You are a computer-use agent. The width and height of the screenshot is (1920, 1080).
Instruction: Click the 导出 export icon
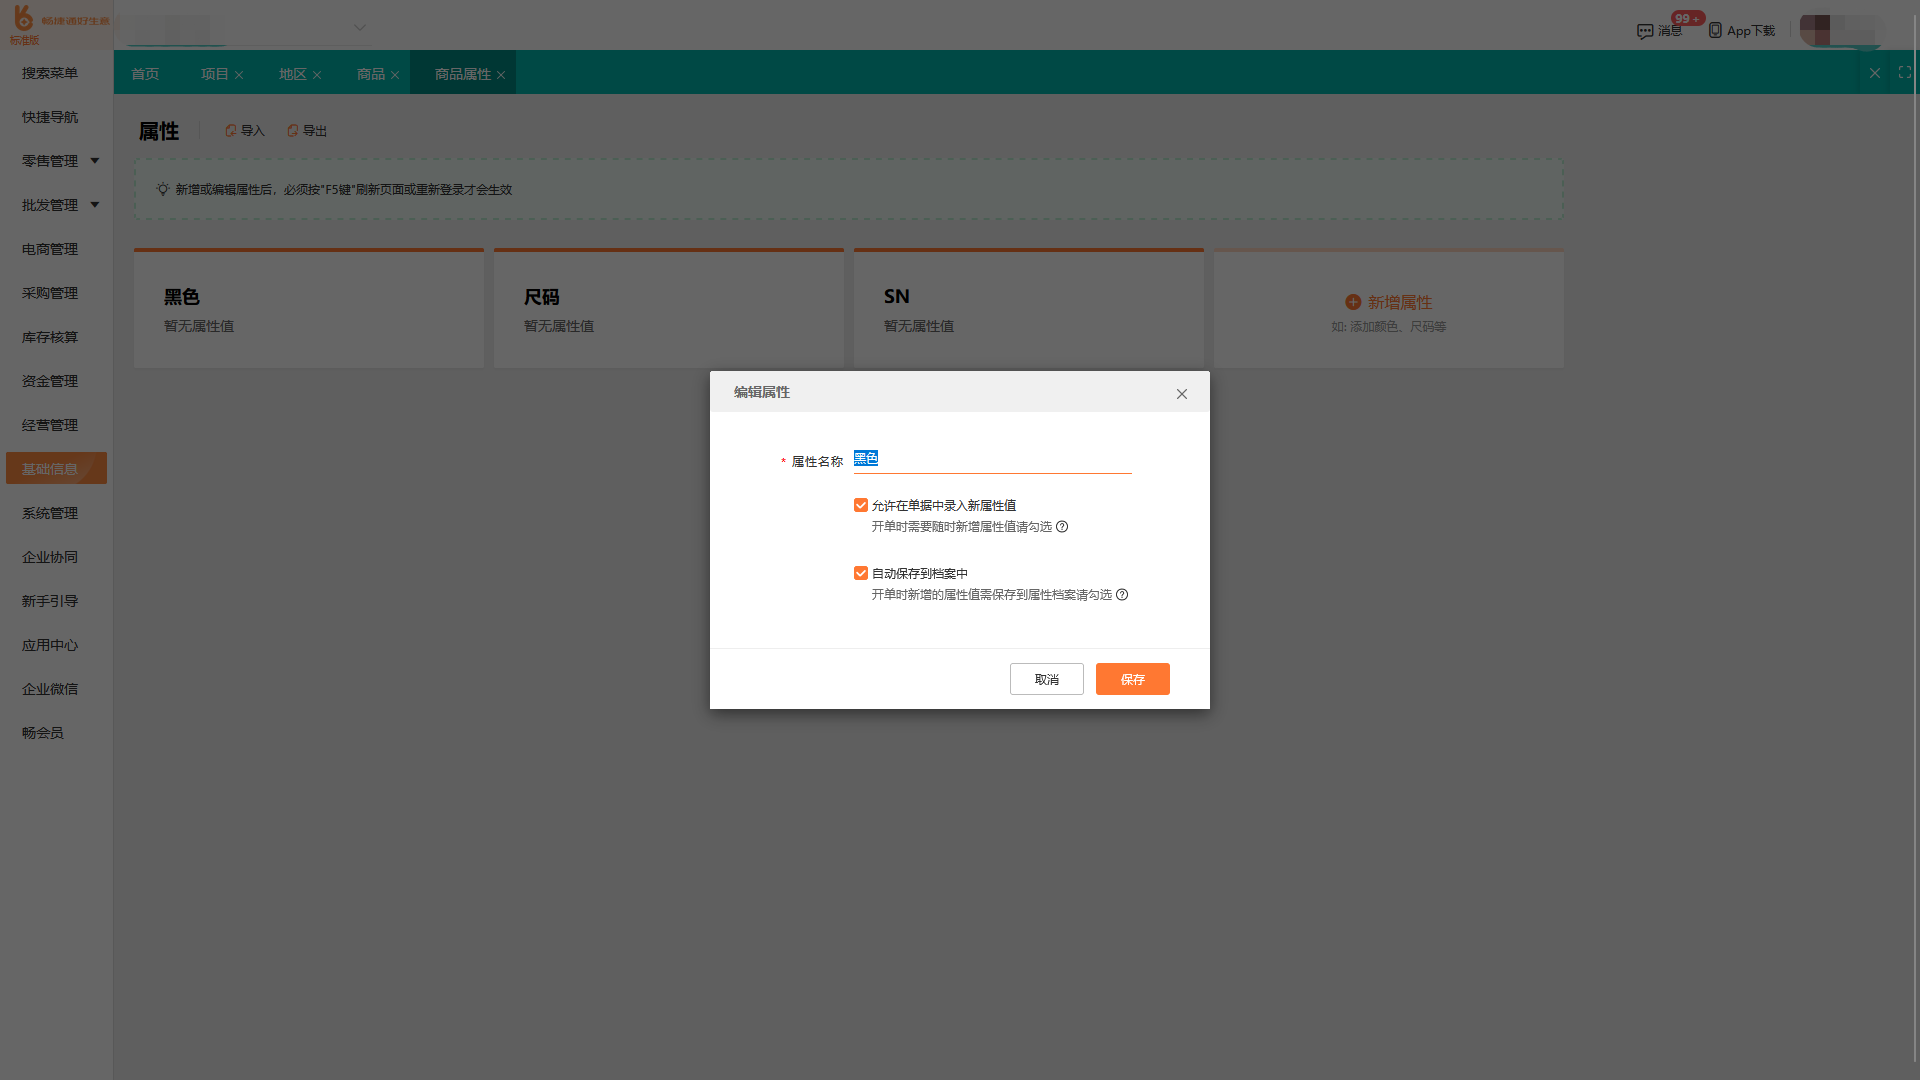(293, 131)
